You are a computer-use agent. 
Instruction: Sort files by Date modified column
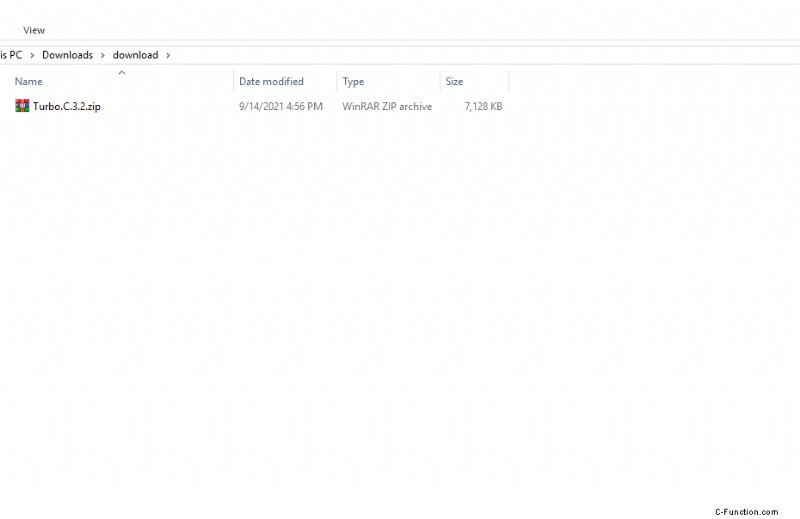coord(271,82)
